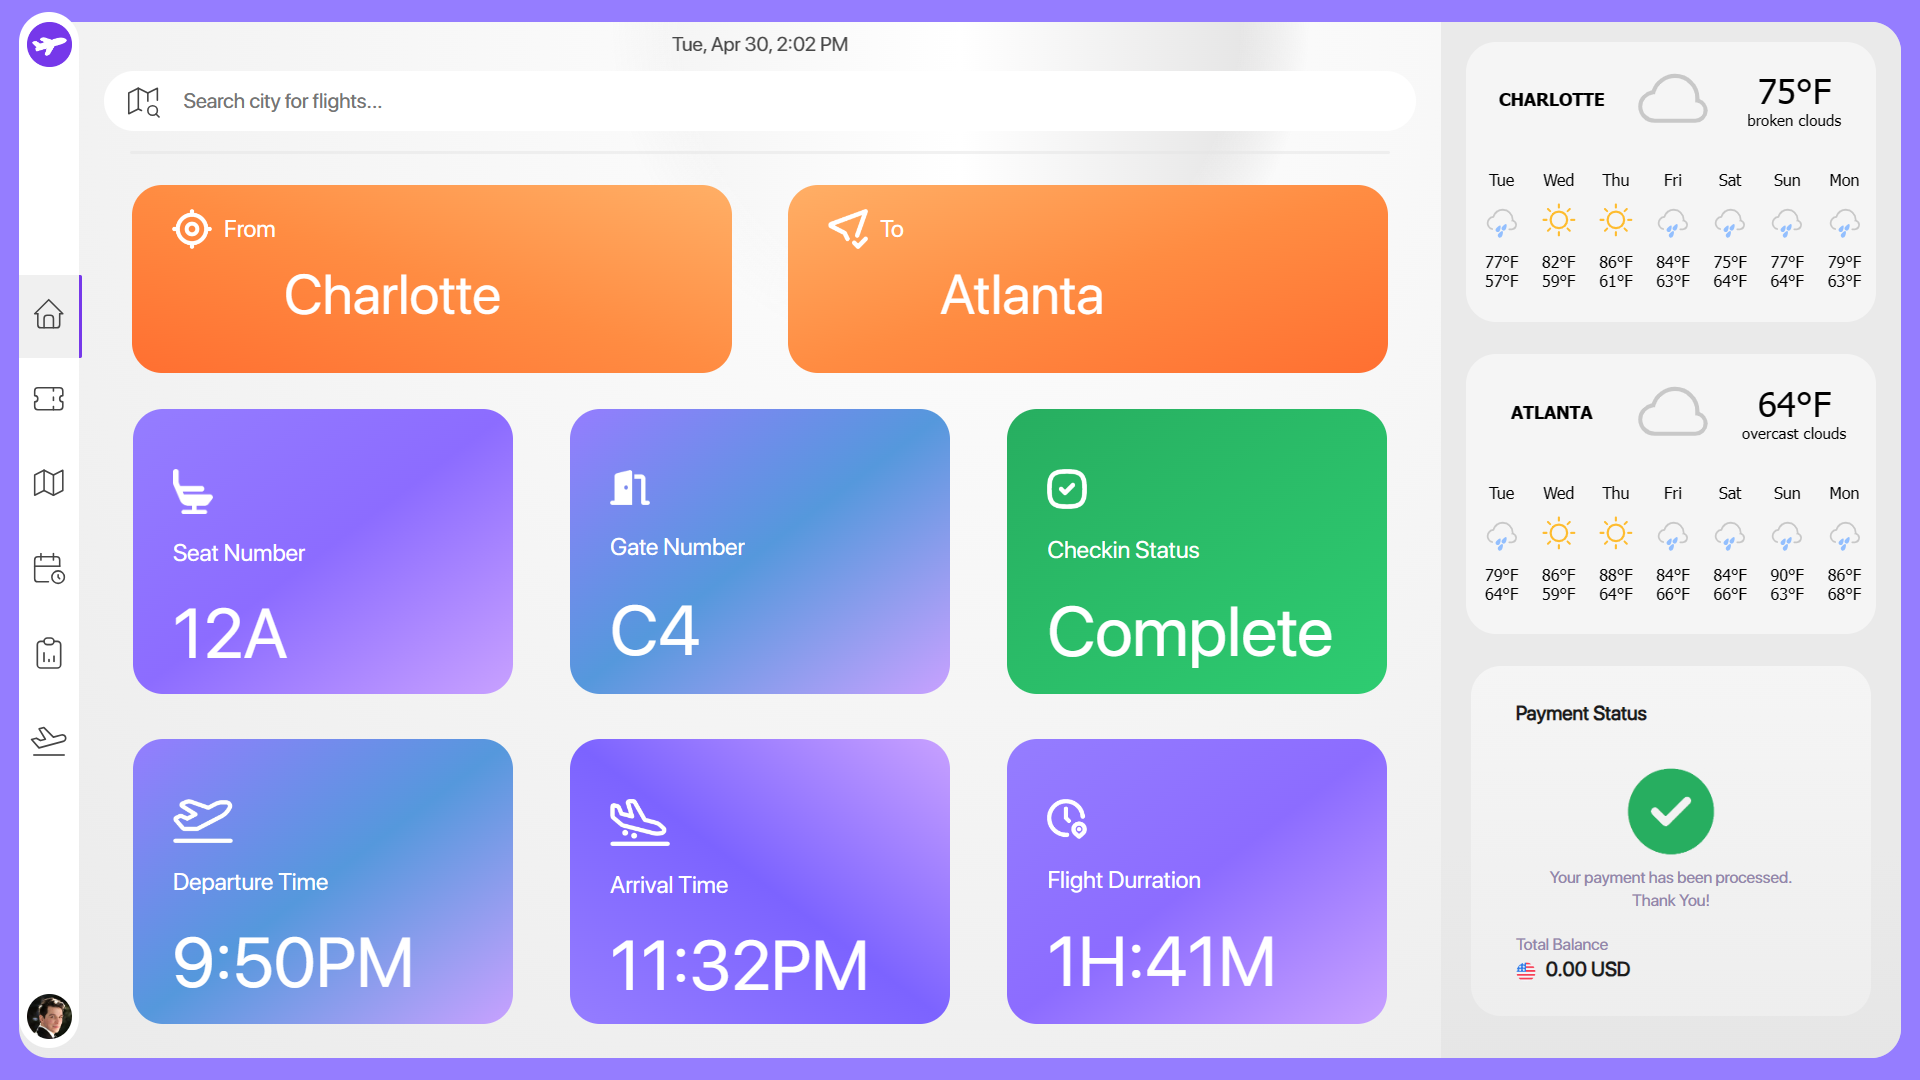Toggle the check-in status complete indicator
This screenshot has height=1080, width=1920.
click(1065, 487)
